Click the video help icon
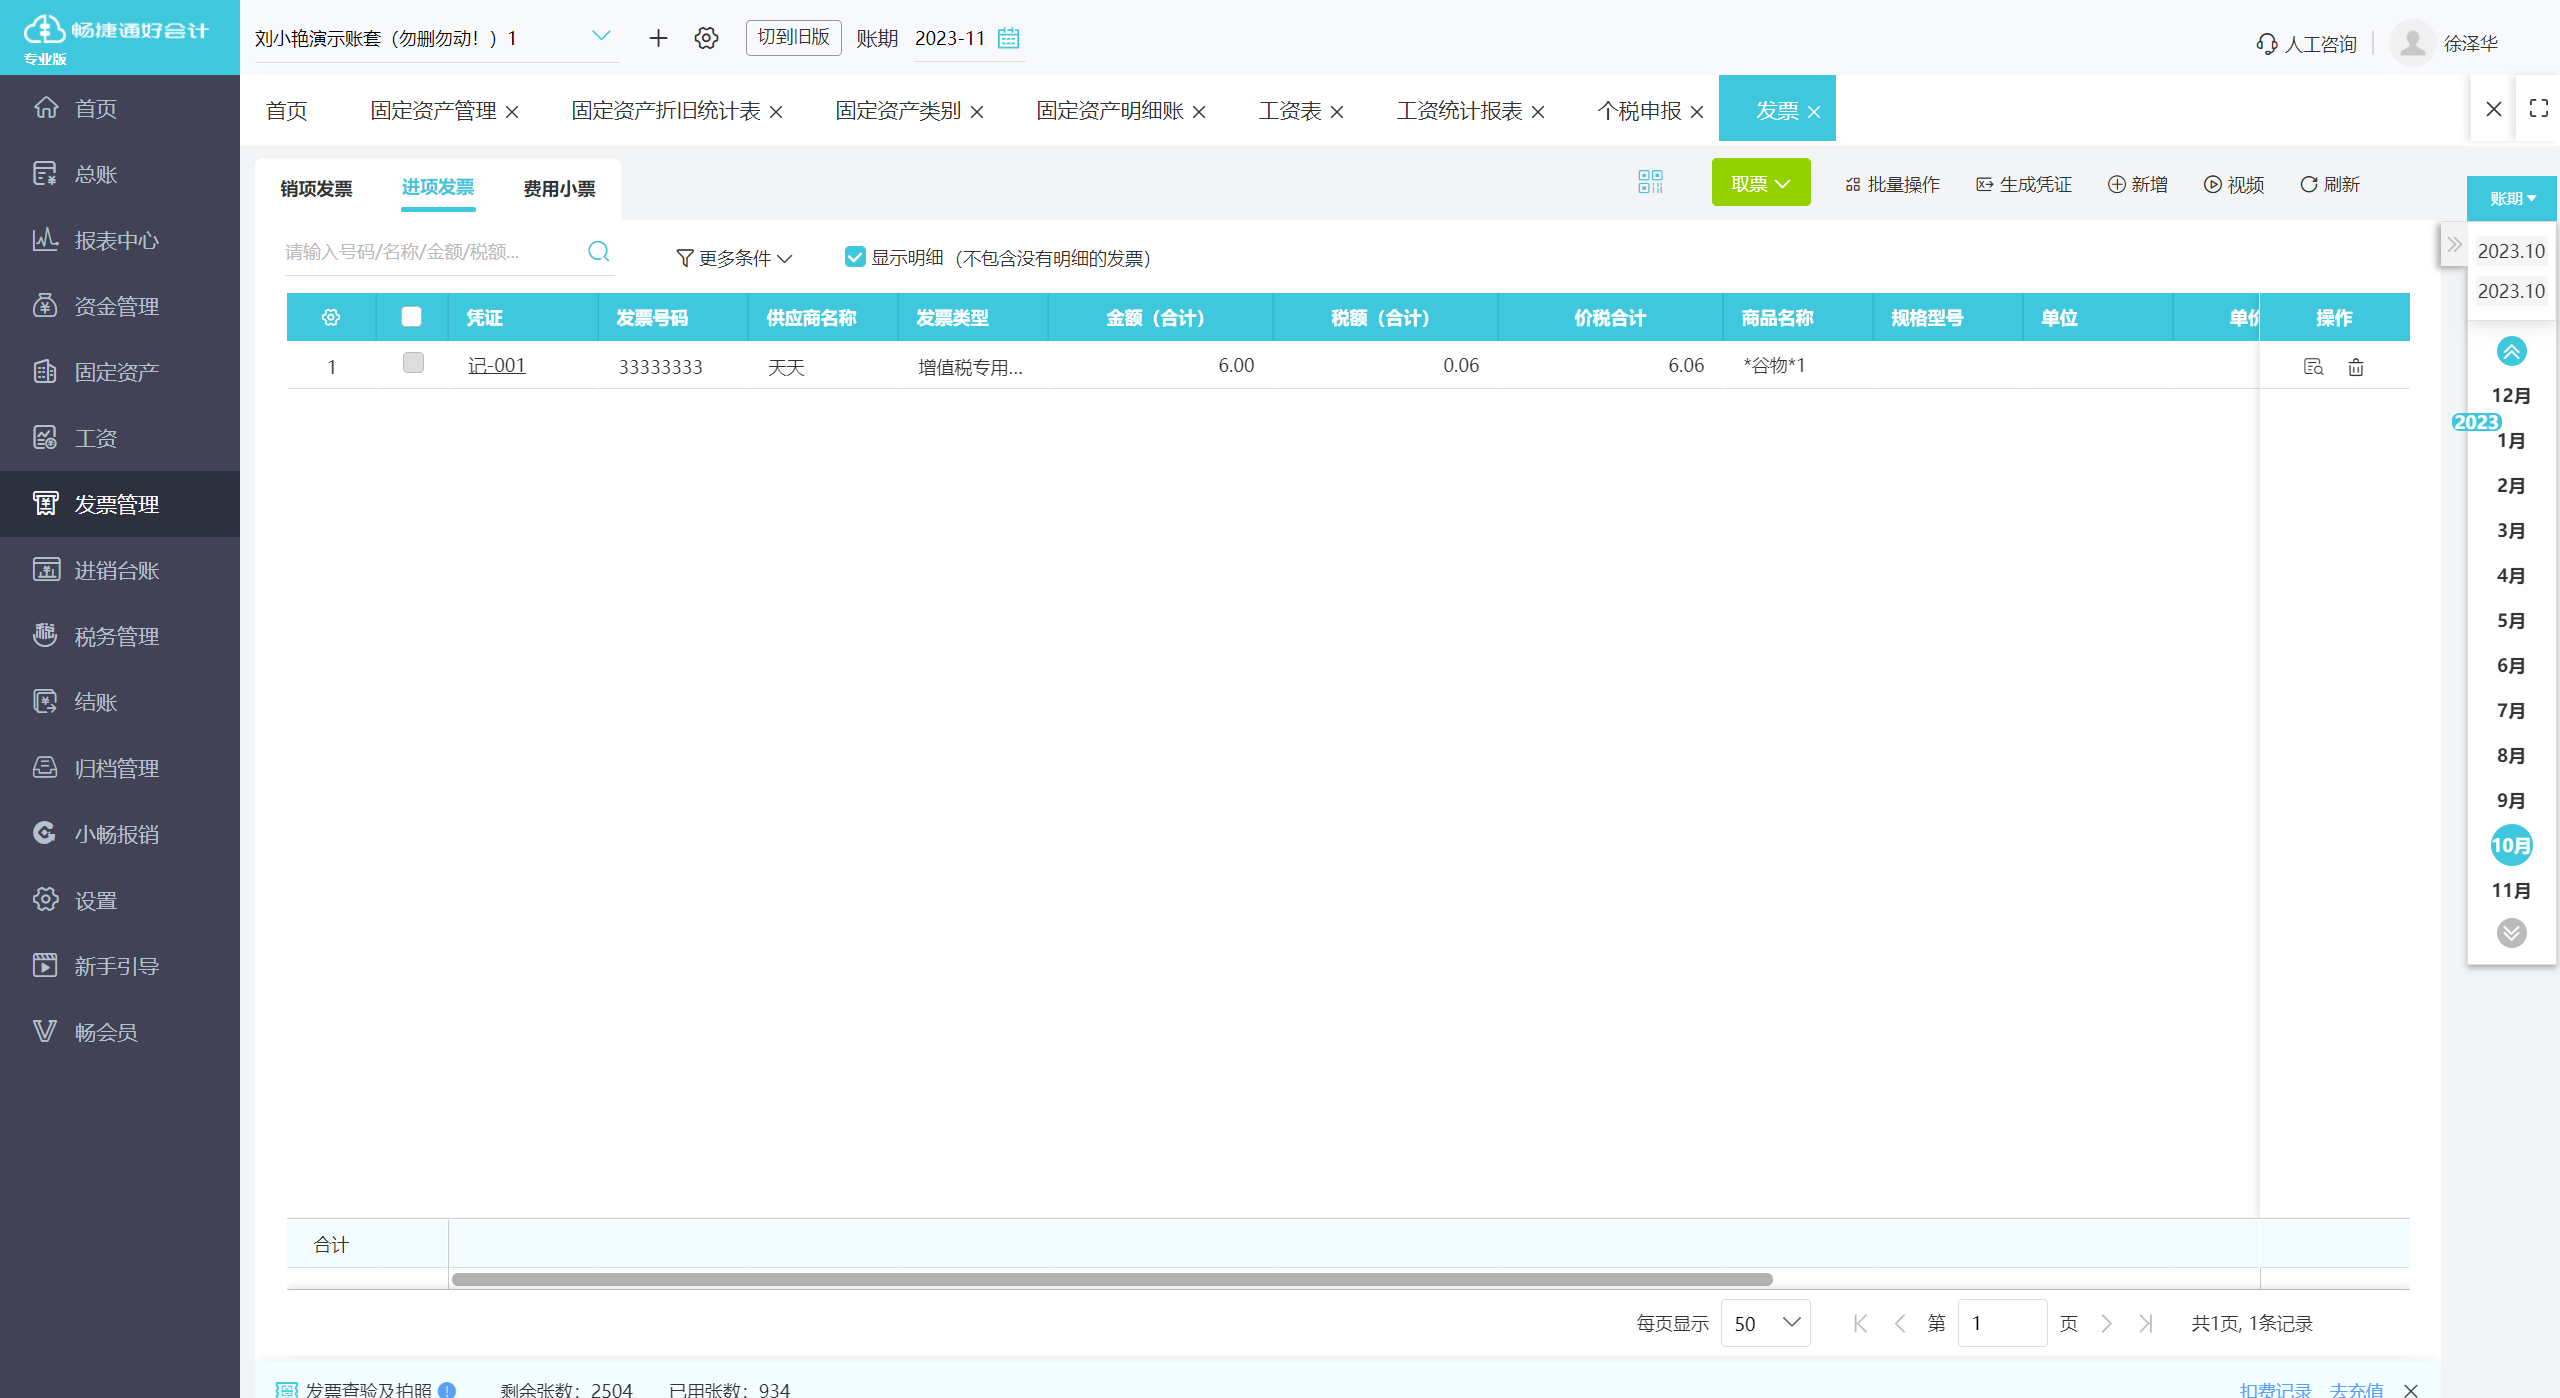Screen dimensions: 2560x1398 coord(2233,184)
